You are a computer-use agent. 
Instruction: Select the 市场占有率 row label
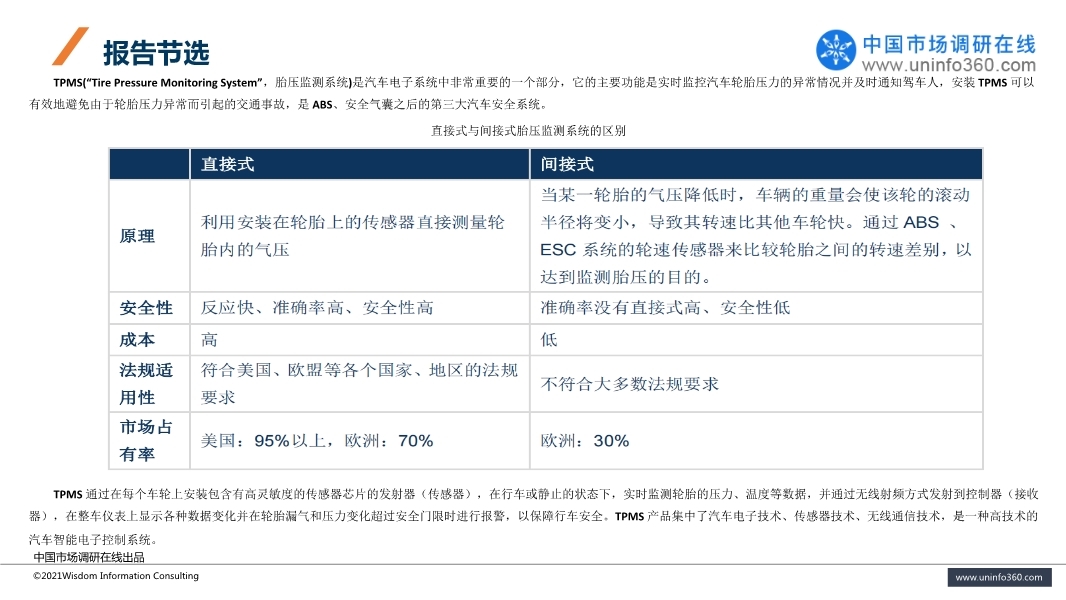coord(146,440)
